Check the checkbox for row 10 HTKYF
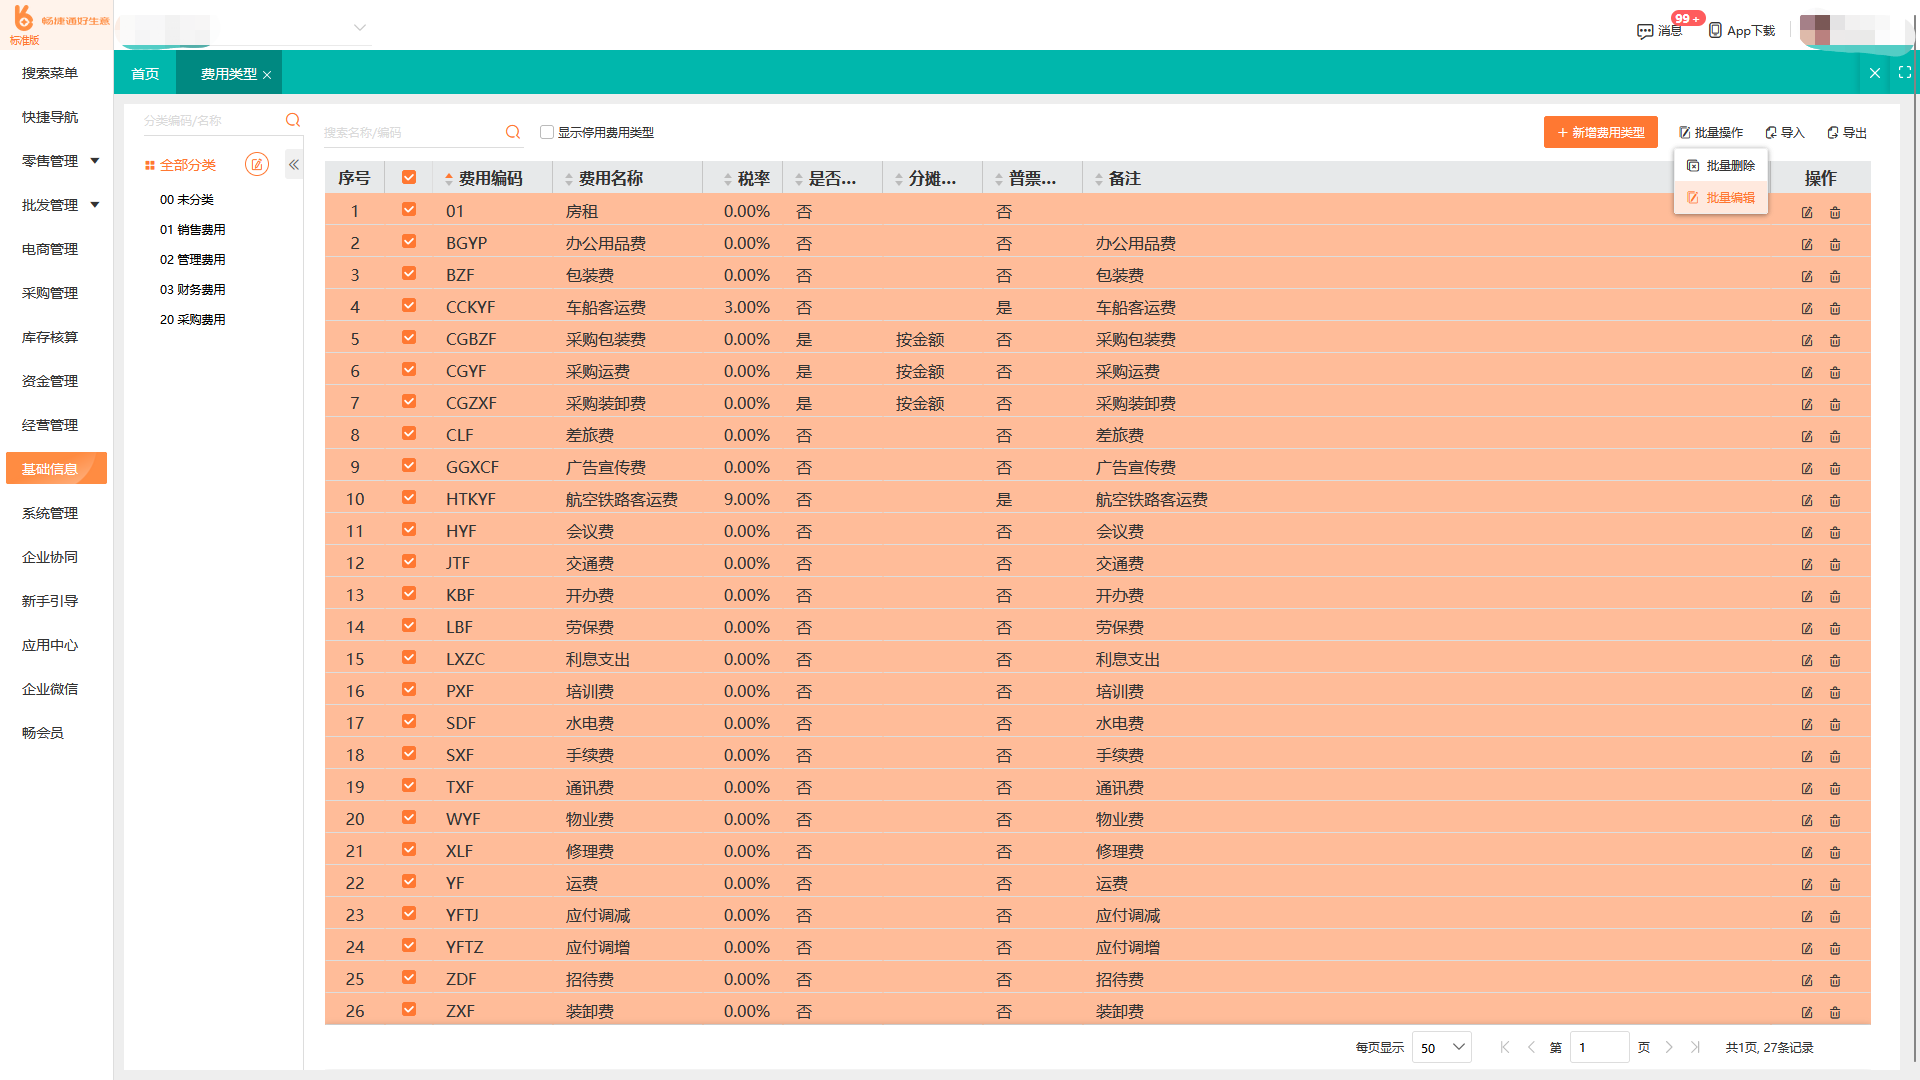Viewport: 1920px width, 1080px height. pyautogui.click(x=409, y=498)
